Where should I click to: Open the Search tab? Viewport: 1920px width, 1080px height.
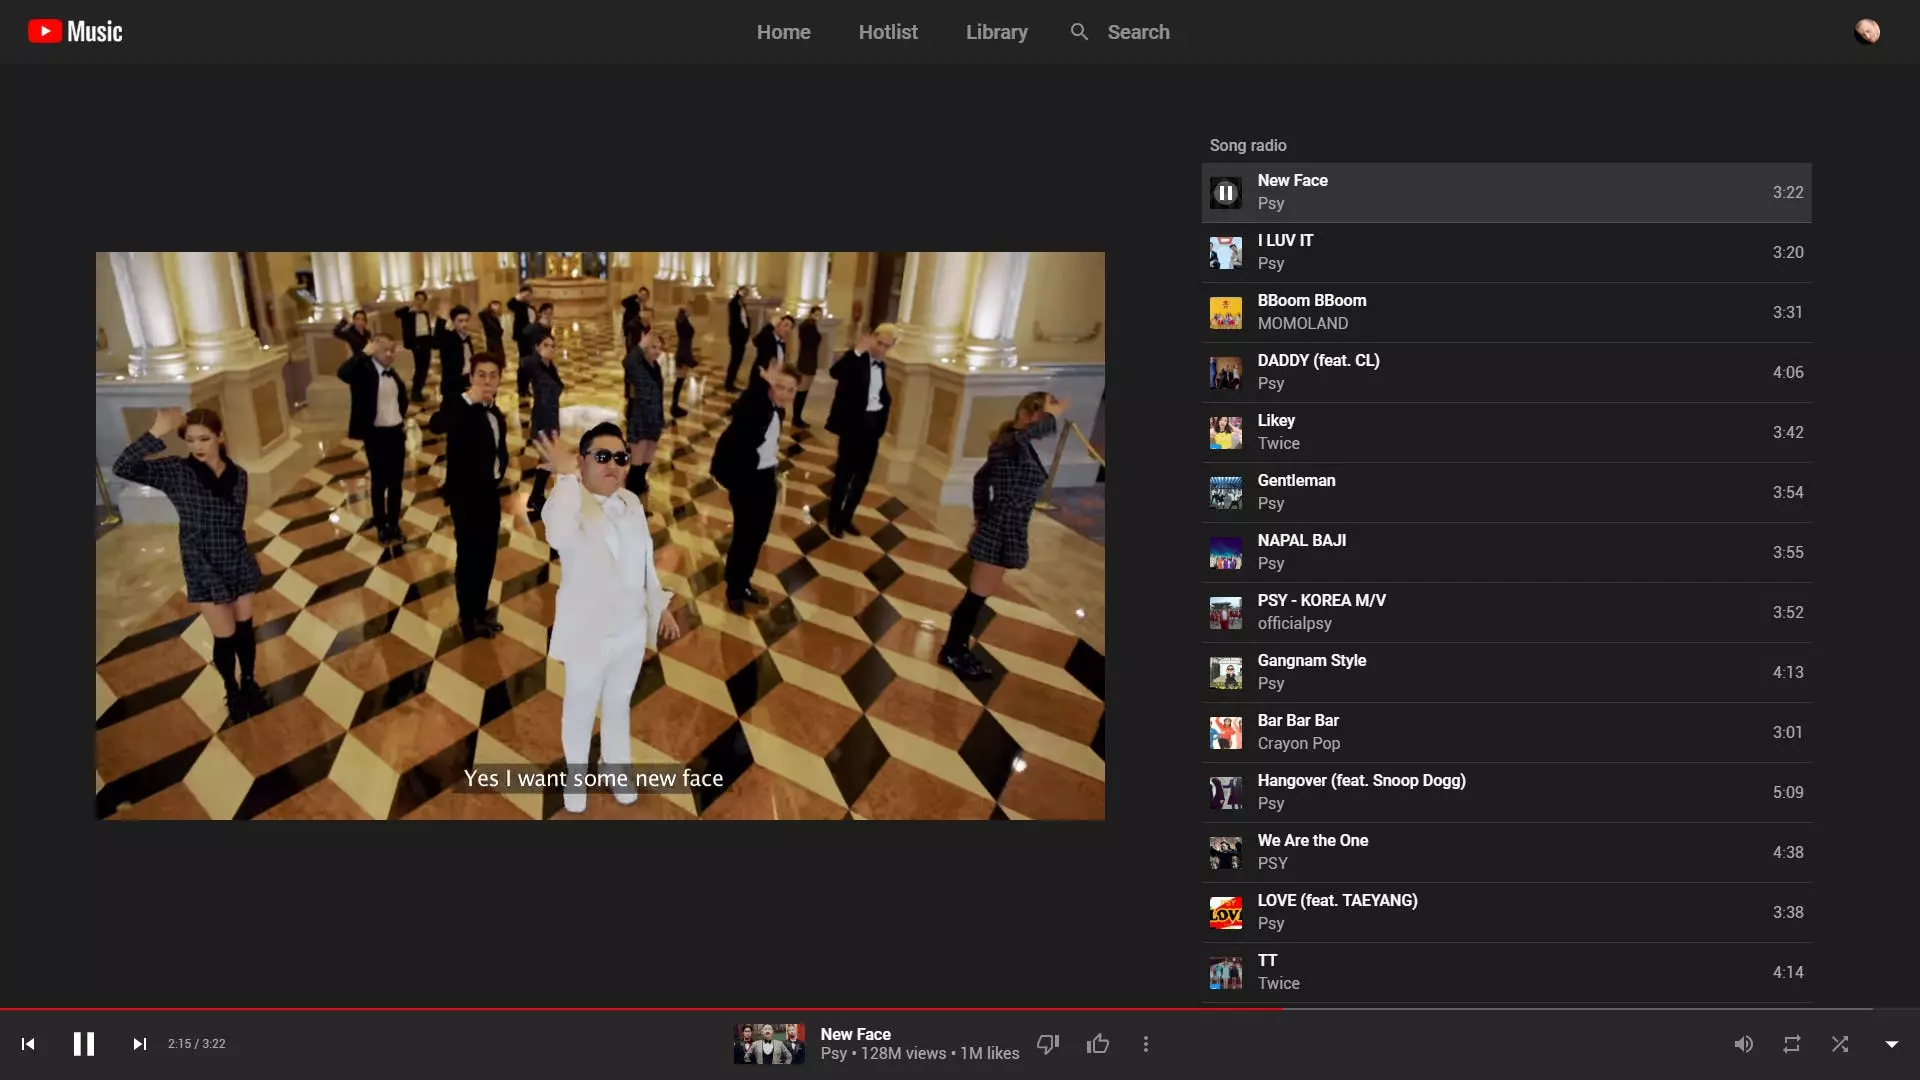1120,32
